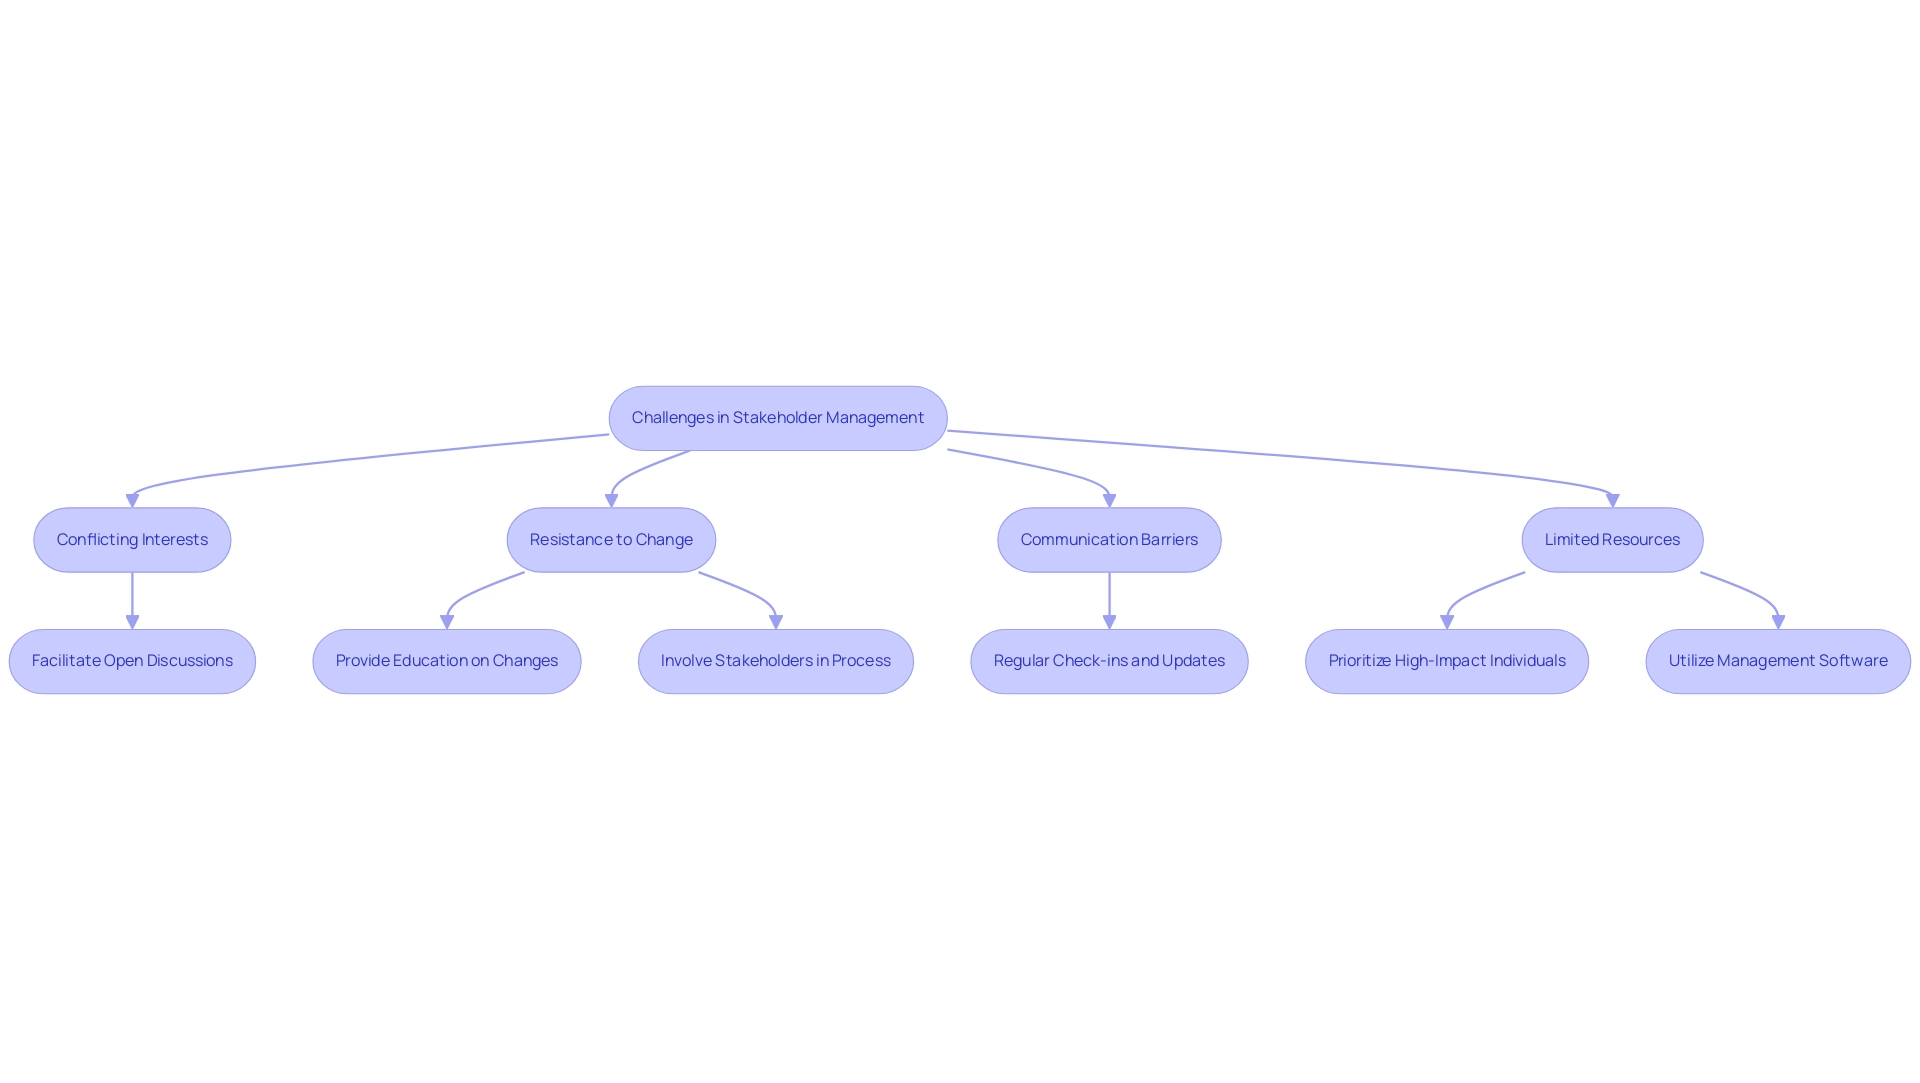The image size is (1920, 1083).
Task: Expand the Limited Resources subtree
Action: pos(1611,538)
